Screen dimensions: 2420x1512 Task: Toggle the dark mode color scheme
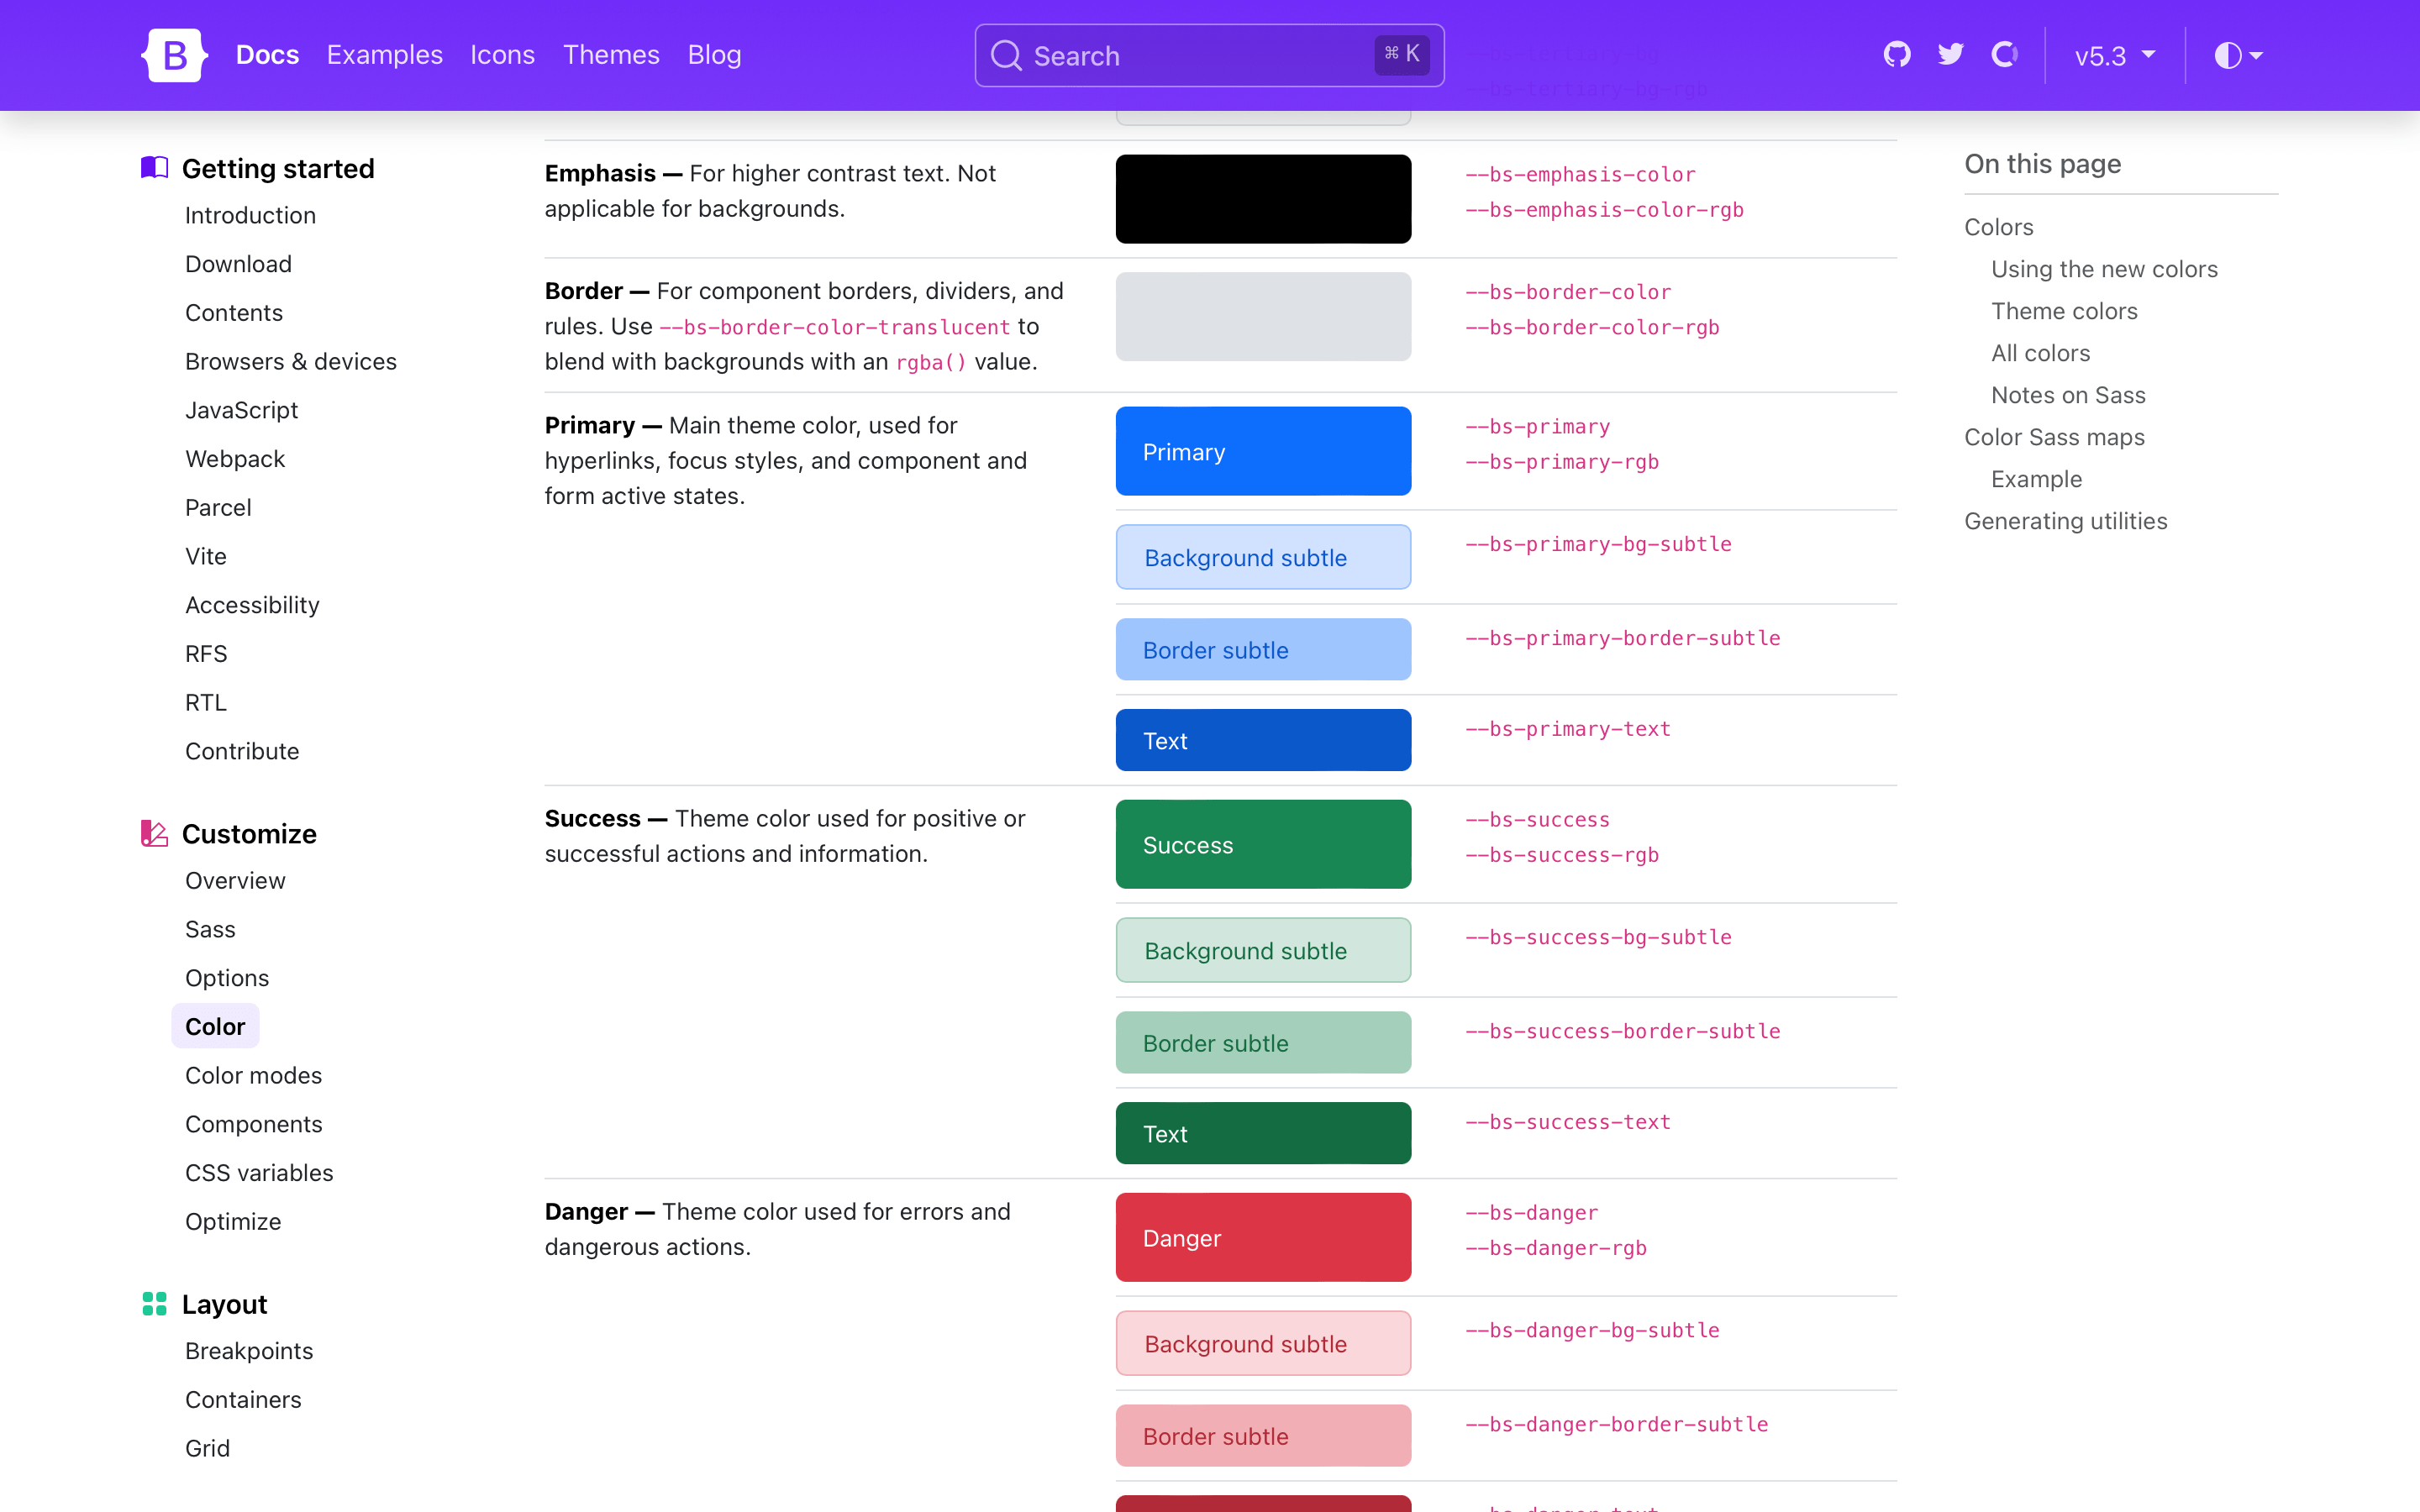tap(2237, 55)
